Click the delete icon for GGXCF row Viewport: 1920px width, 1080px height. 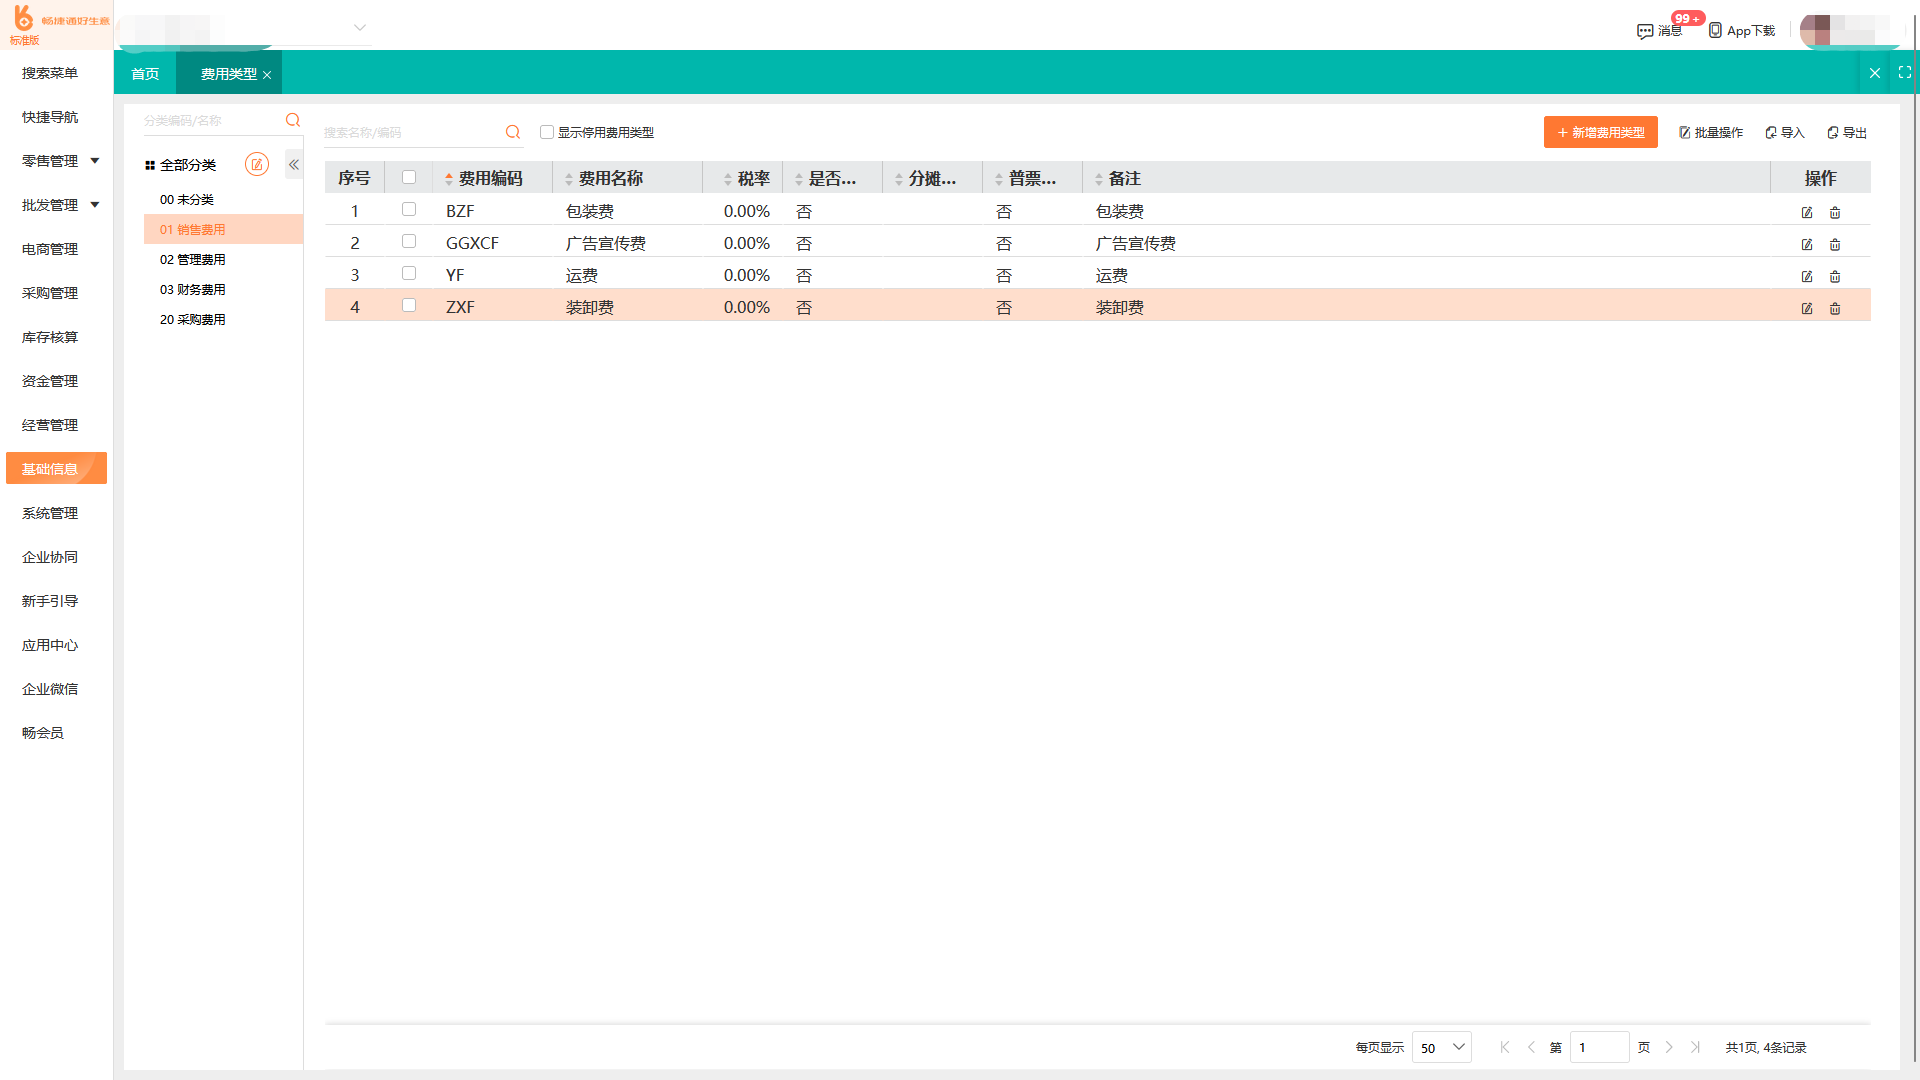[x=1836, y=243]
